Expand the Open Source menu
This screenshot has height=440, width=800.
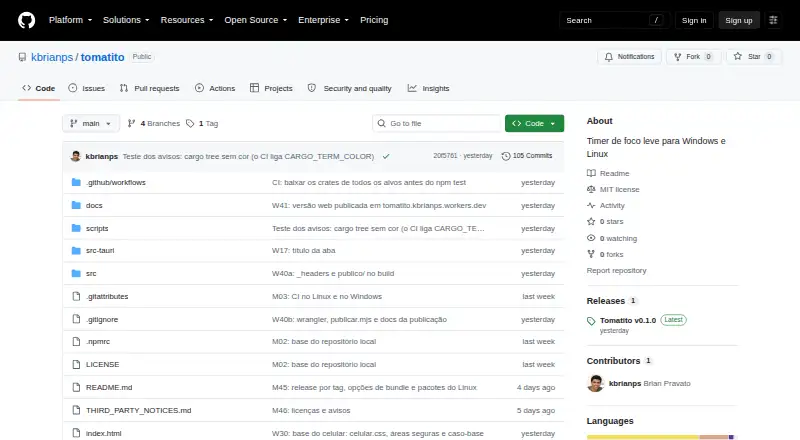(x=256, y=20)
